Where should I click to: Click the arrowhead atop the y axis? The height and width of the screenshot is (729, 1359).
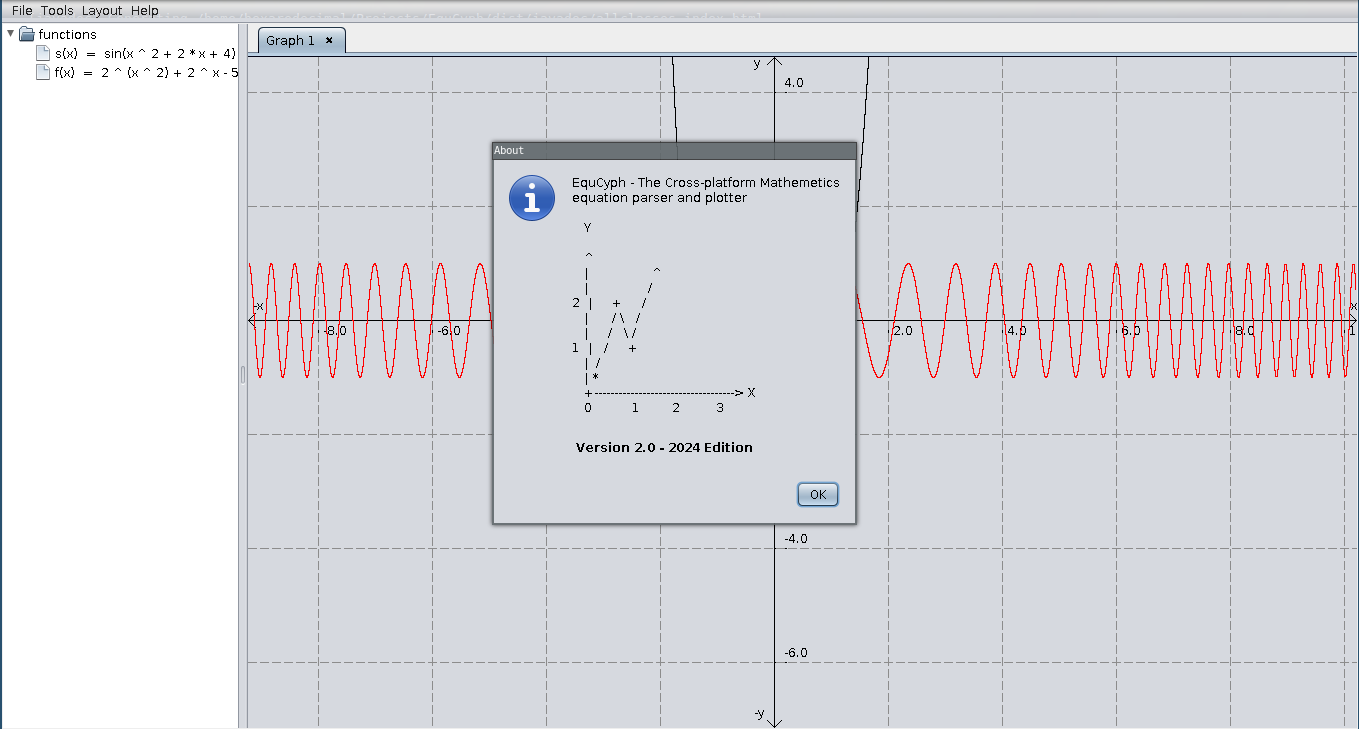[x=775, y=63]
